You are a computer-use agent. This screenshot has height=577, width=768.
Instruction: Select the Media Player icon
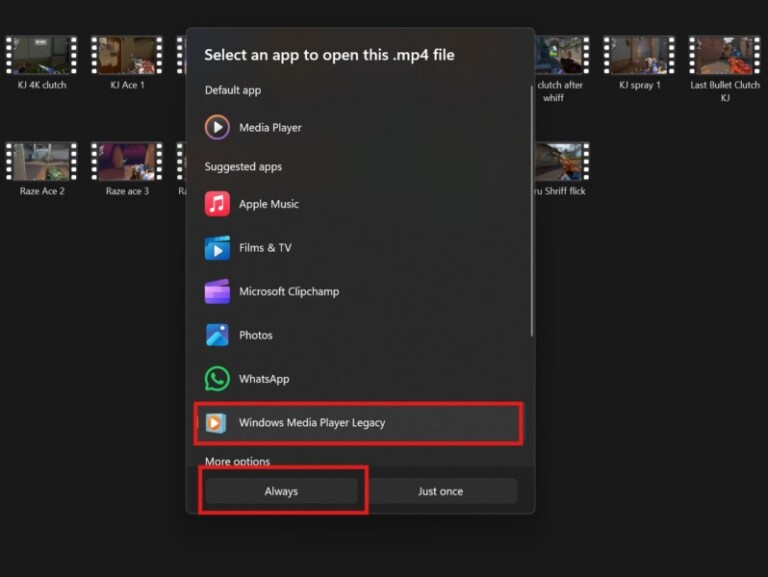pyautogui.click(x=217, y=127)
